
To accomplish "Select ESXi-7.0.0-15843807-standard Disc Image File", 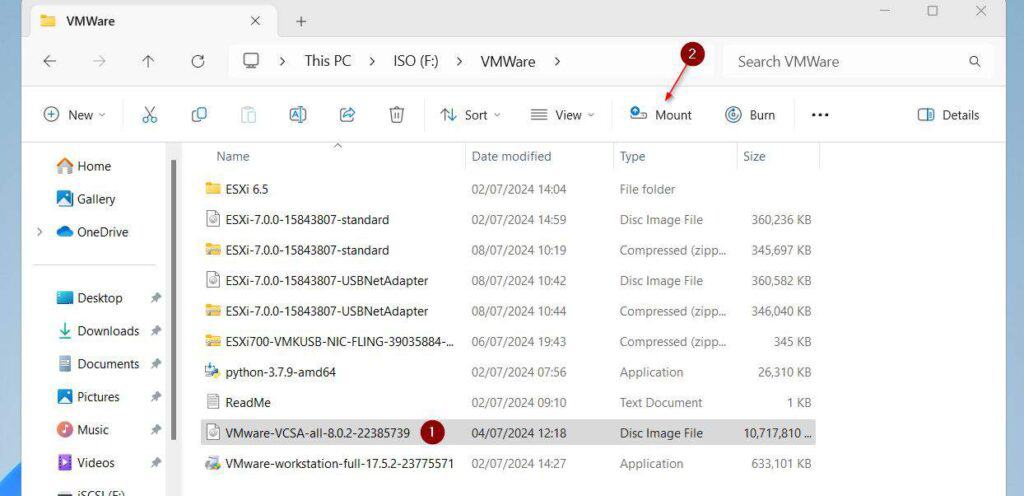I will [x=508, y=219].
